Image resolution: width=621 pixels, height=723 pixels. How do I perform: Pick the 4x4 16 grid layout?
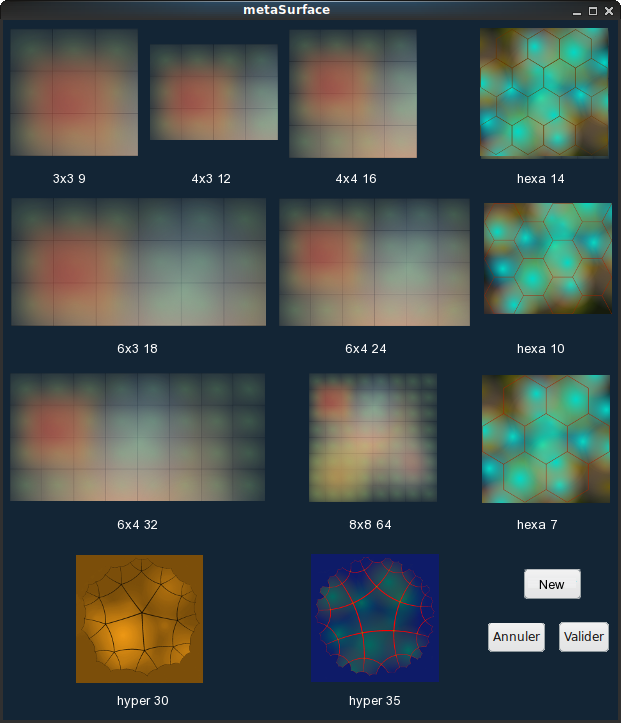coord(353,93)
